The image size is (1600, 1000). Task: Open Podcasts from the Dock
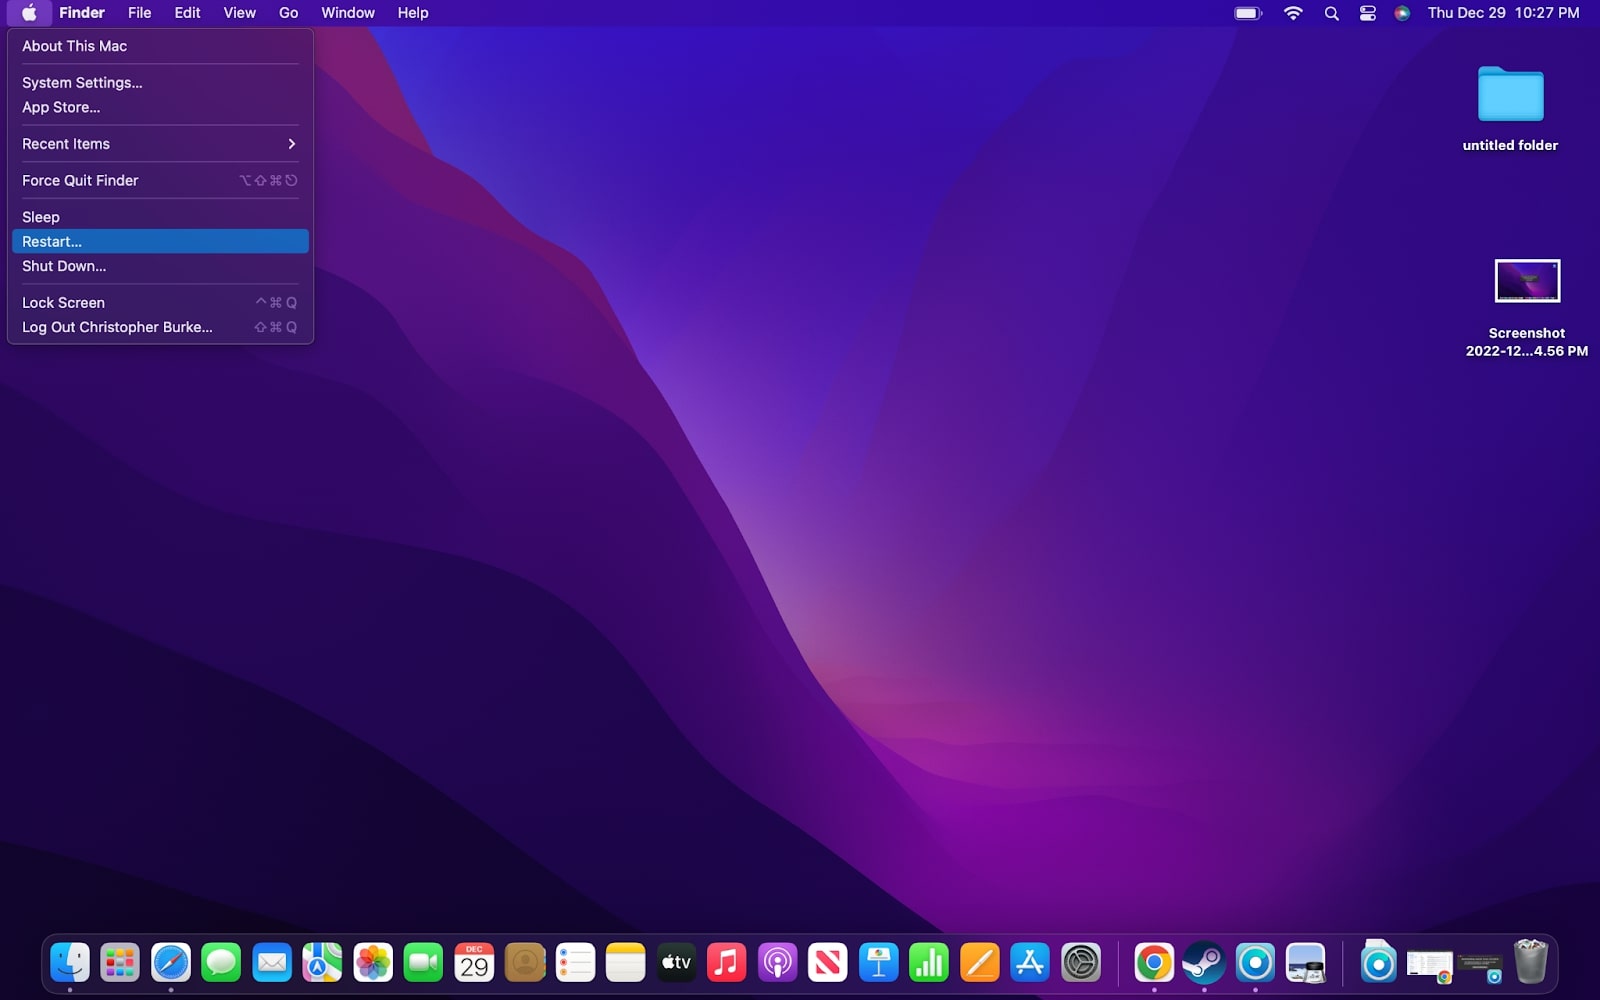pos(777,963)
